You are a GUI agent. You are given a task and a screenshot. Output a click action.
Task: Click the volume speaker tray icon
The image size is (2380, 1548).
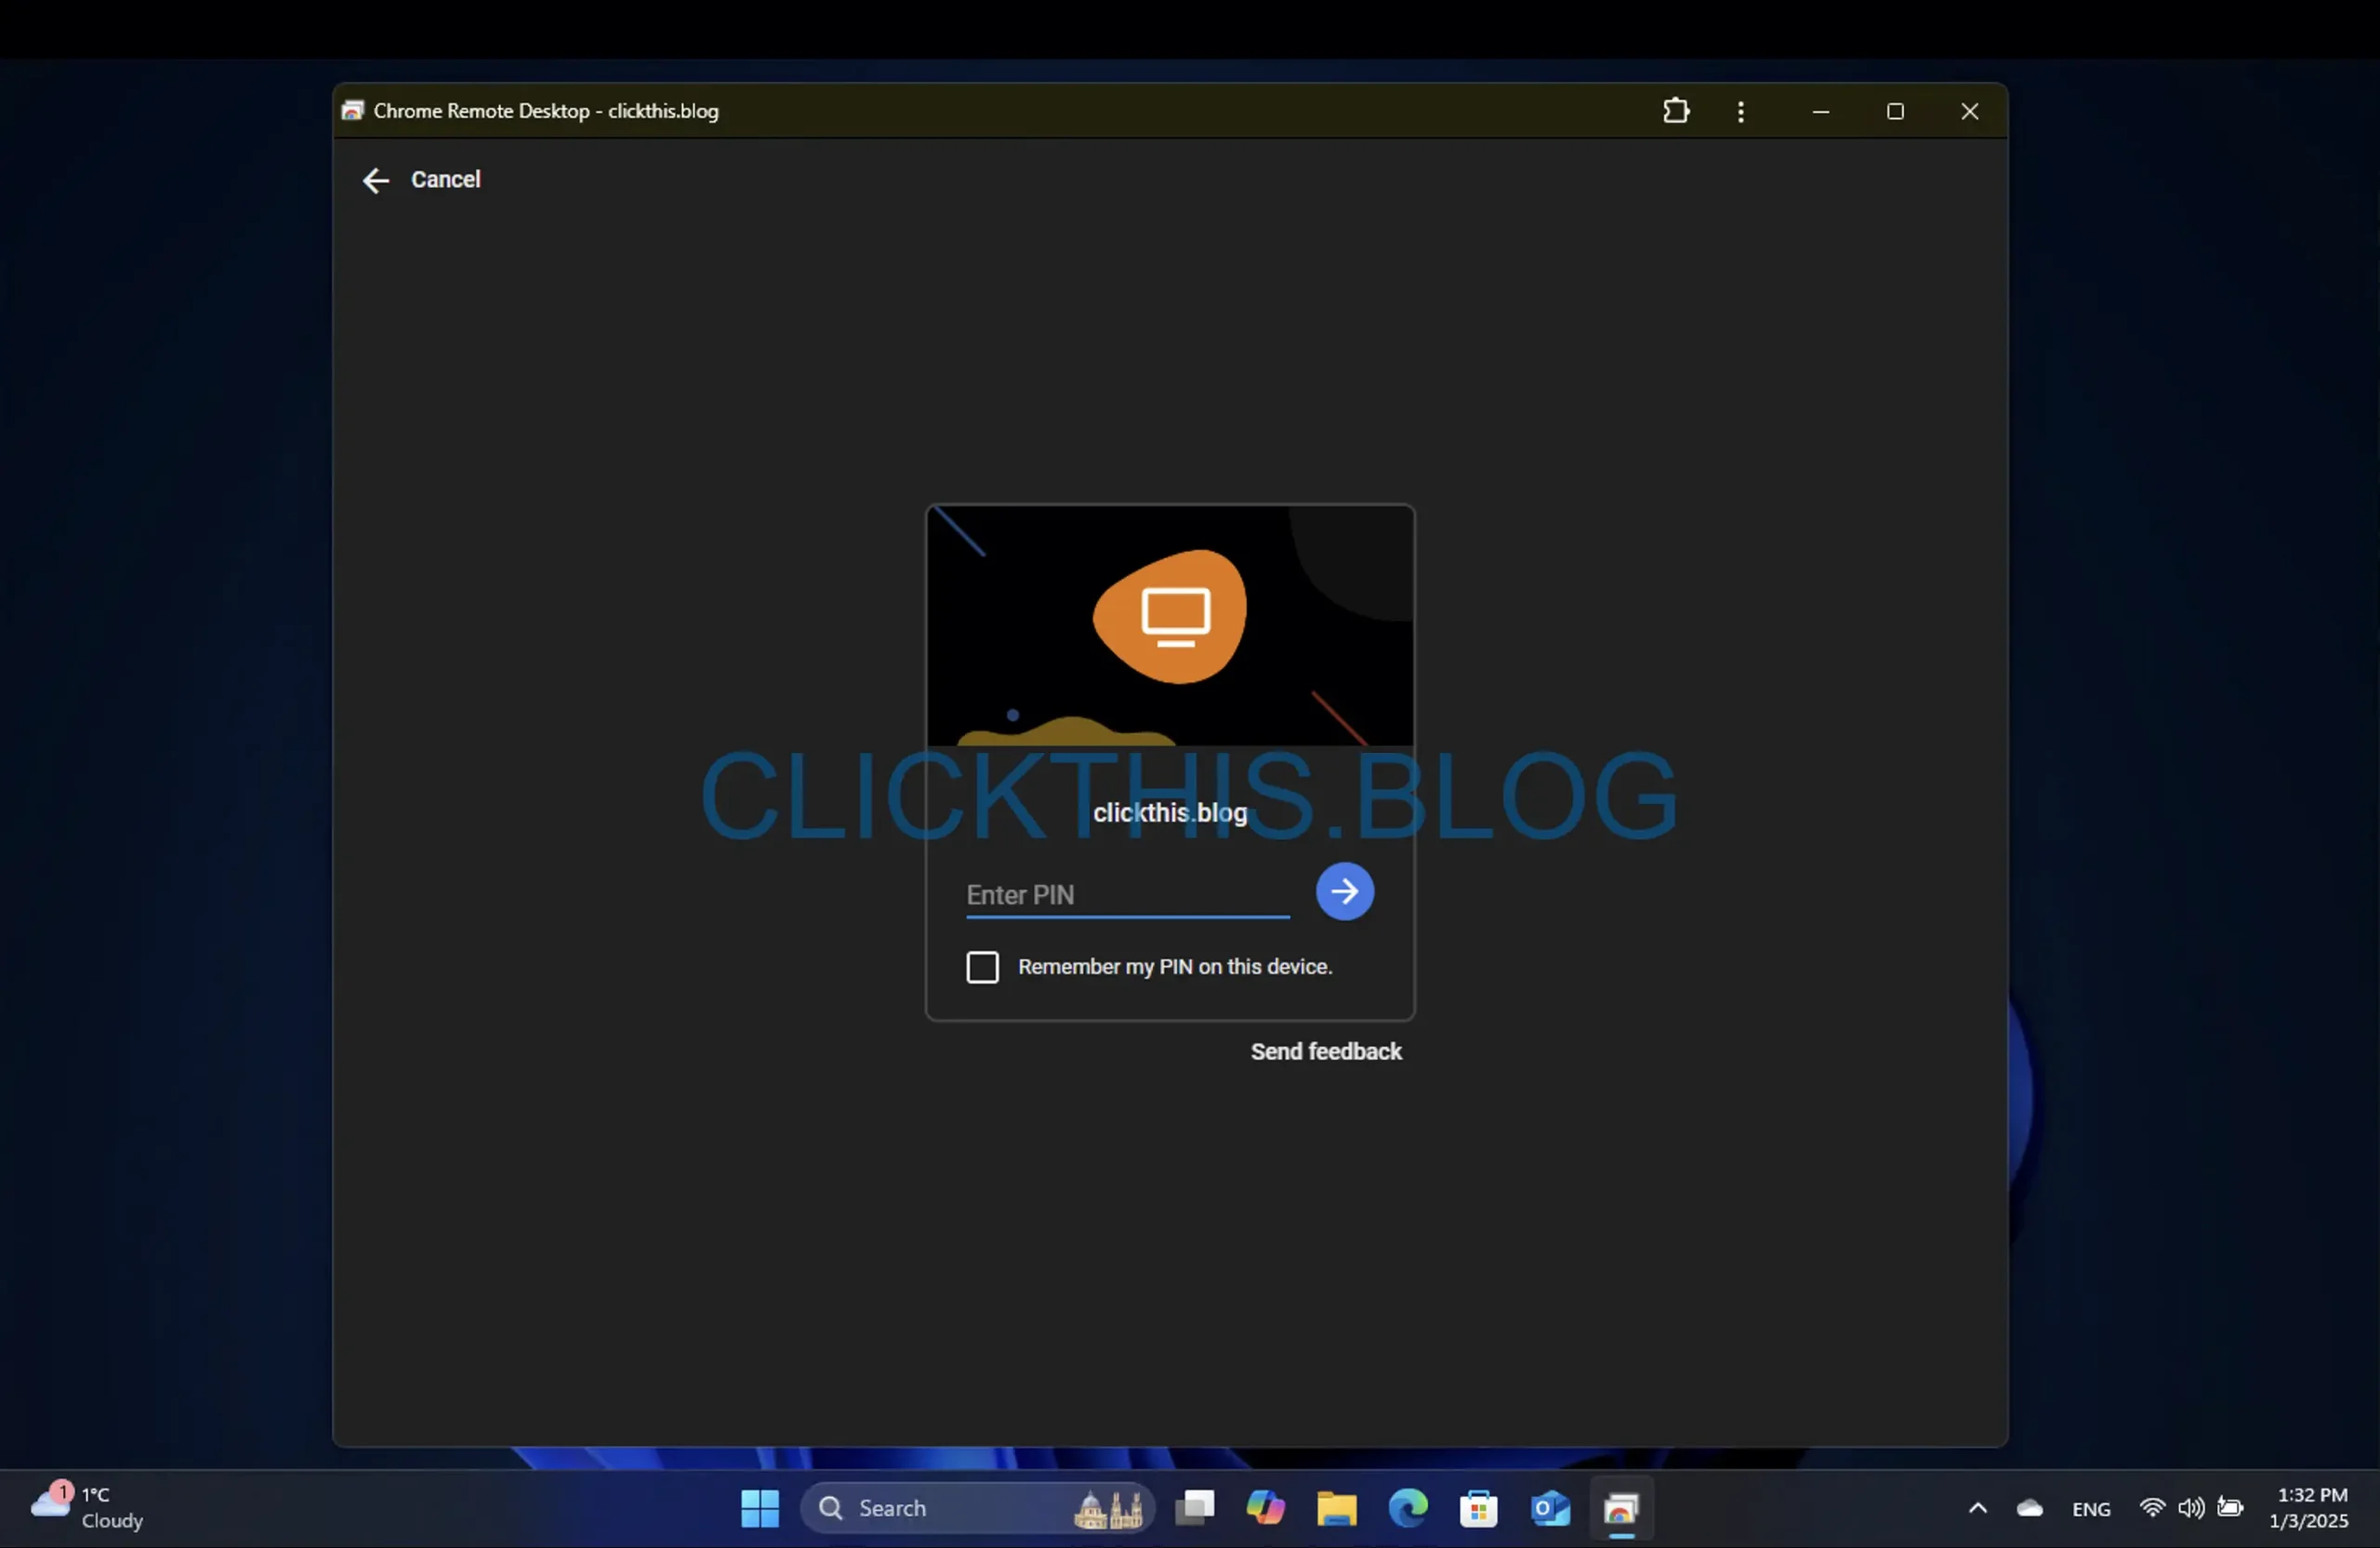(2190, 1507)
